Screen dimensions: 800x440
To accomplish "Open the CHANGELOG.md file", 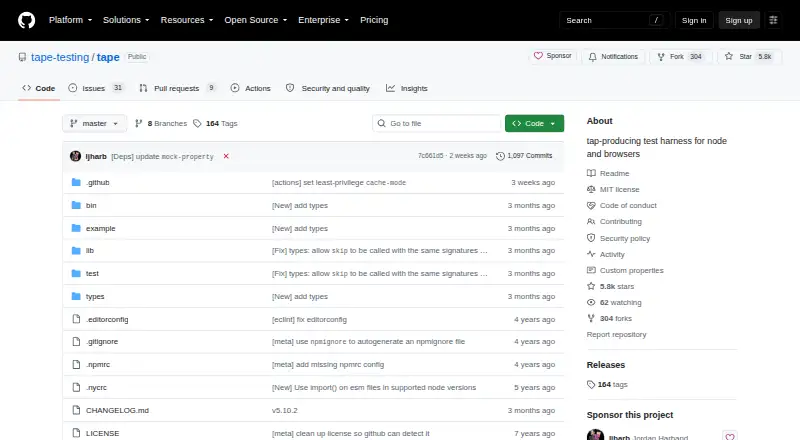I will (x=117, y=410).
